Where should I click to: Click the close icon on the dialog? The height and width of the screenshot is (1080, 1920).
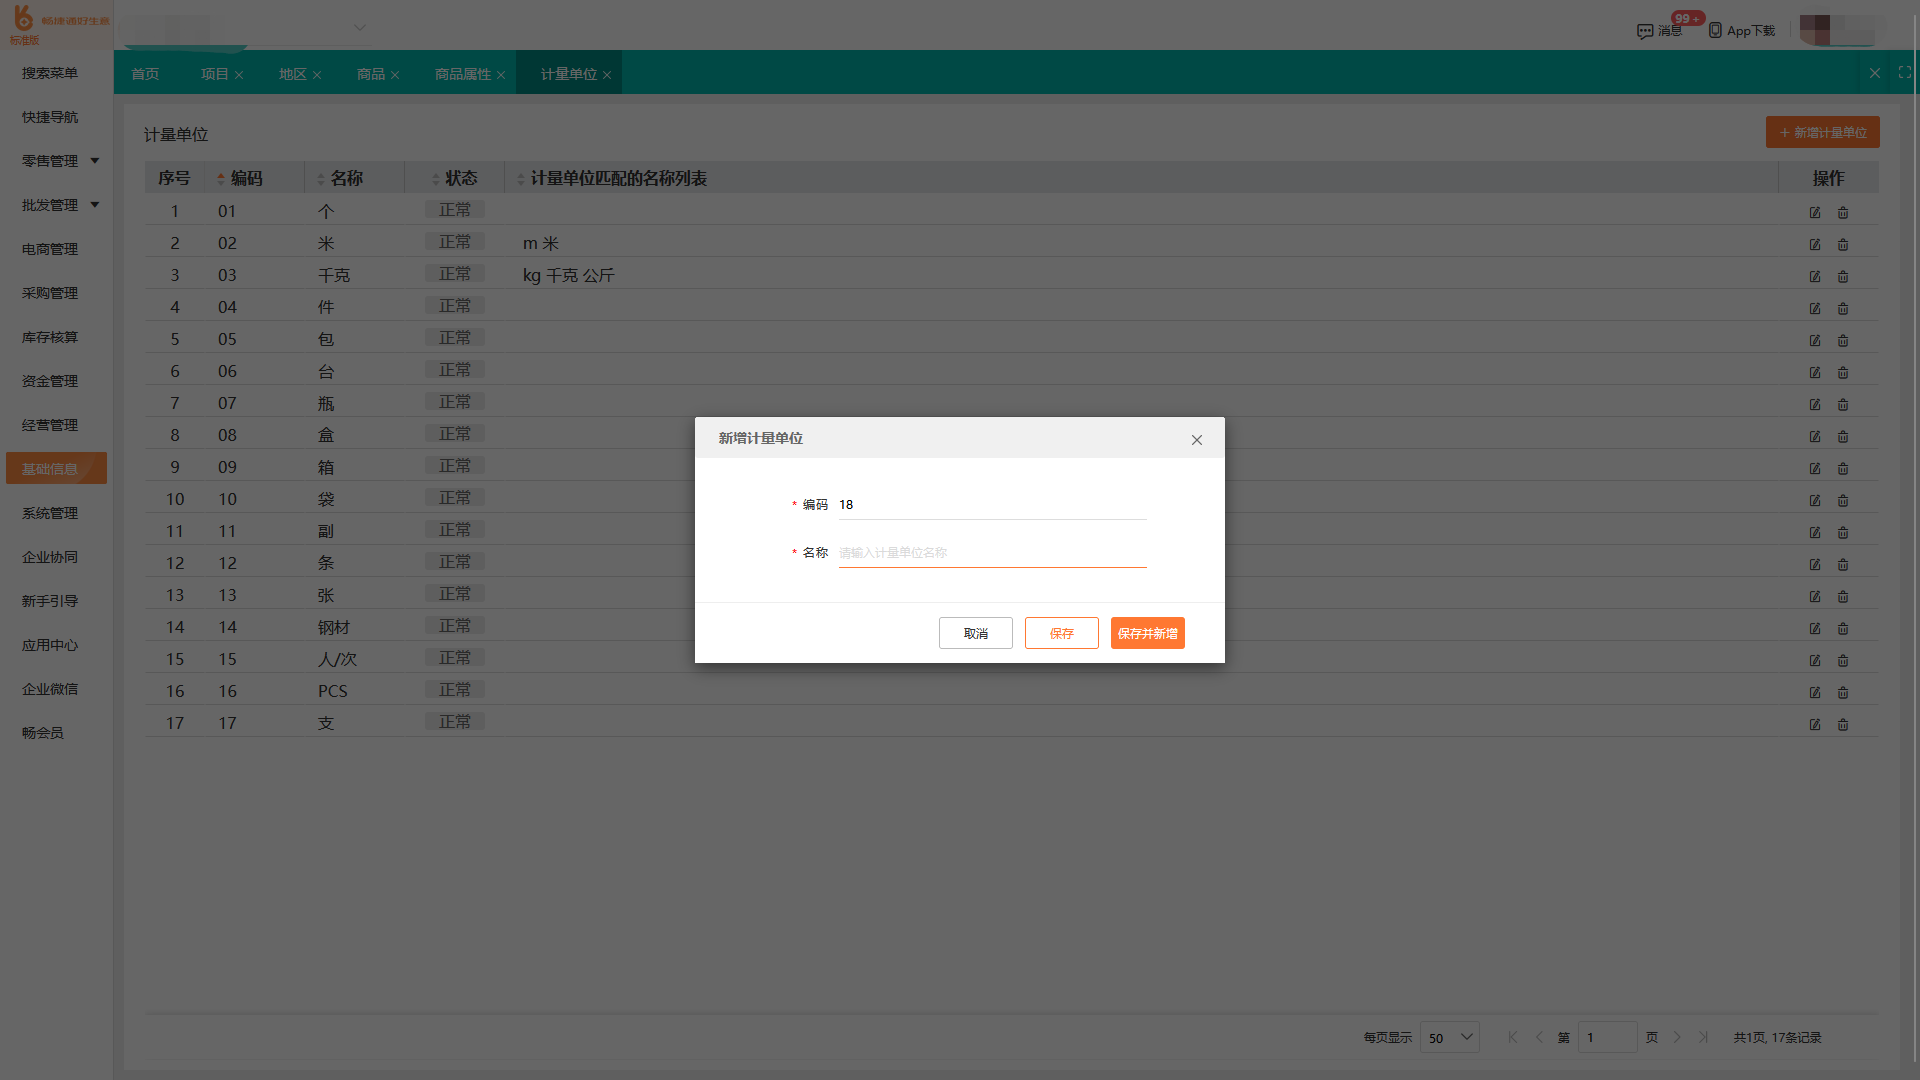tap(1197, 439)
